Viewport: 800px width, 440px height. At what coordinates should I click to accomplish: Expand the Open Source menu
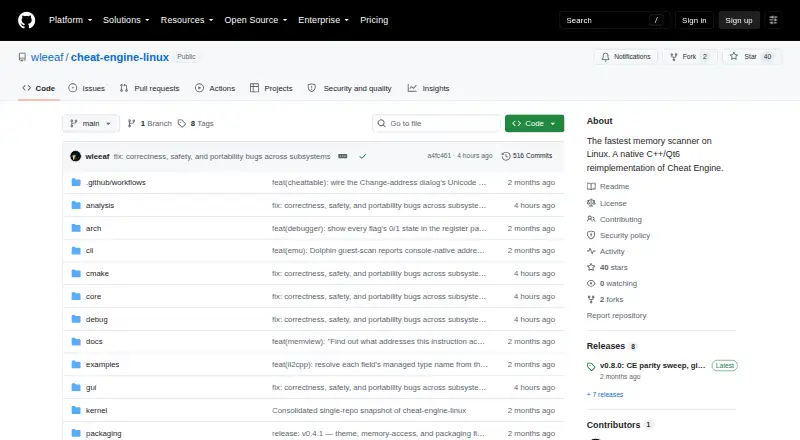tap(256, 20)
